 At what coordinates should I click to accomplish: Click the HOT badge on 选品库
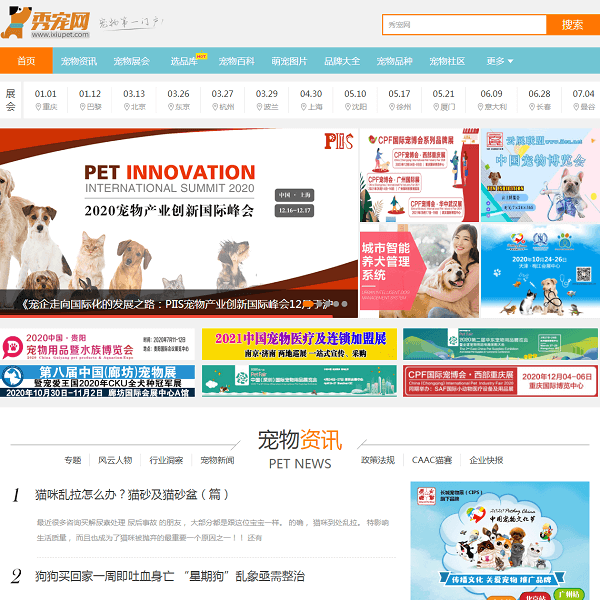tap(201, 56)
